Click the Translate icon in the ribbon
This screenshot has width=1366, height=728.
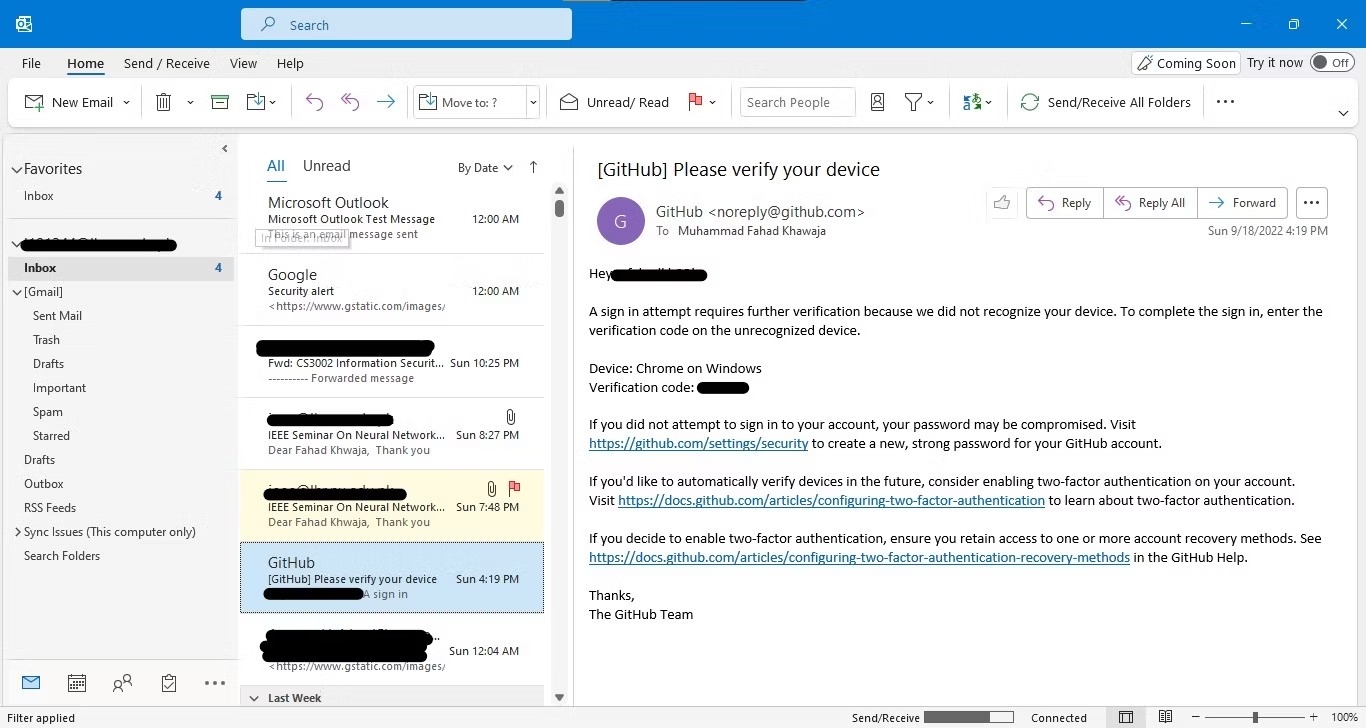point(973,101)
